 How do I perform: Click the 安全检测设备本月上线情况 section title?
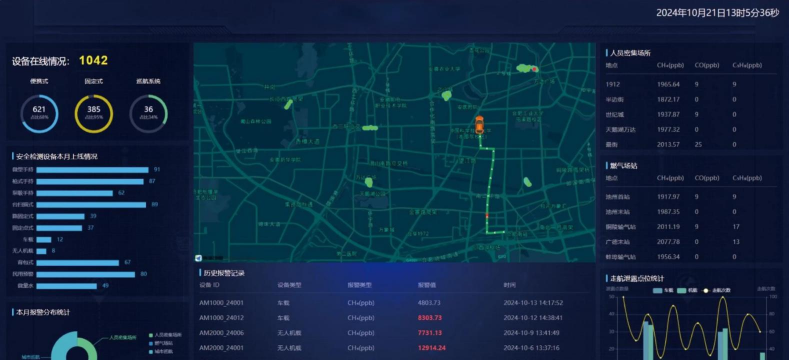coord(57,157)
